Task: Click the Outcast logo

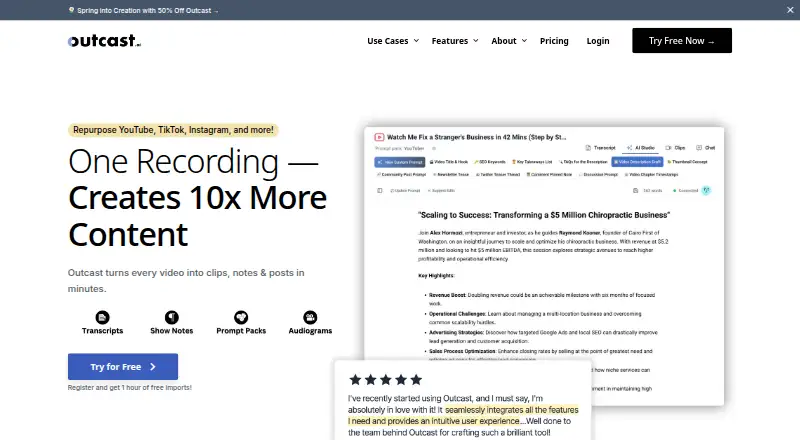Action: pos(104,41)
